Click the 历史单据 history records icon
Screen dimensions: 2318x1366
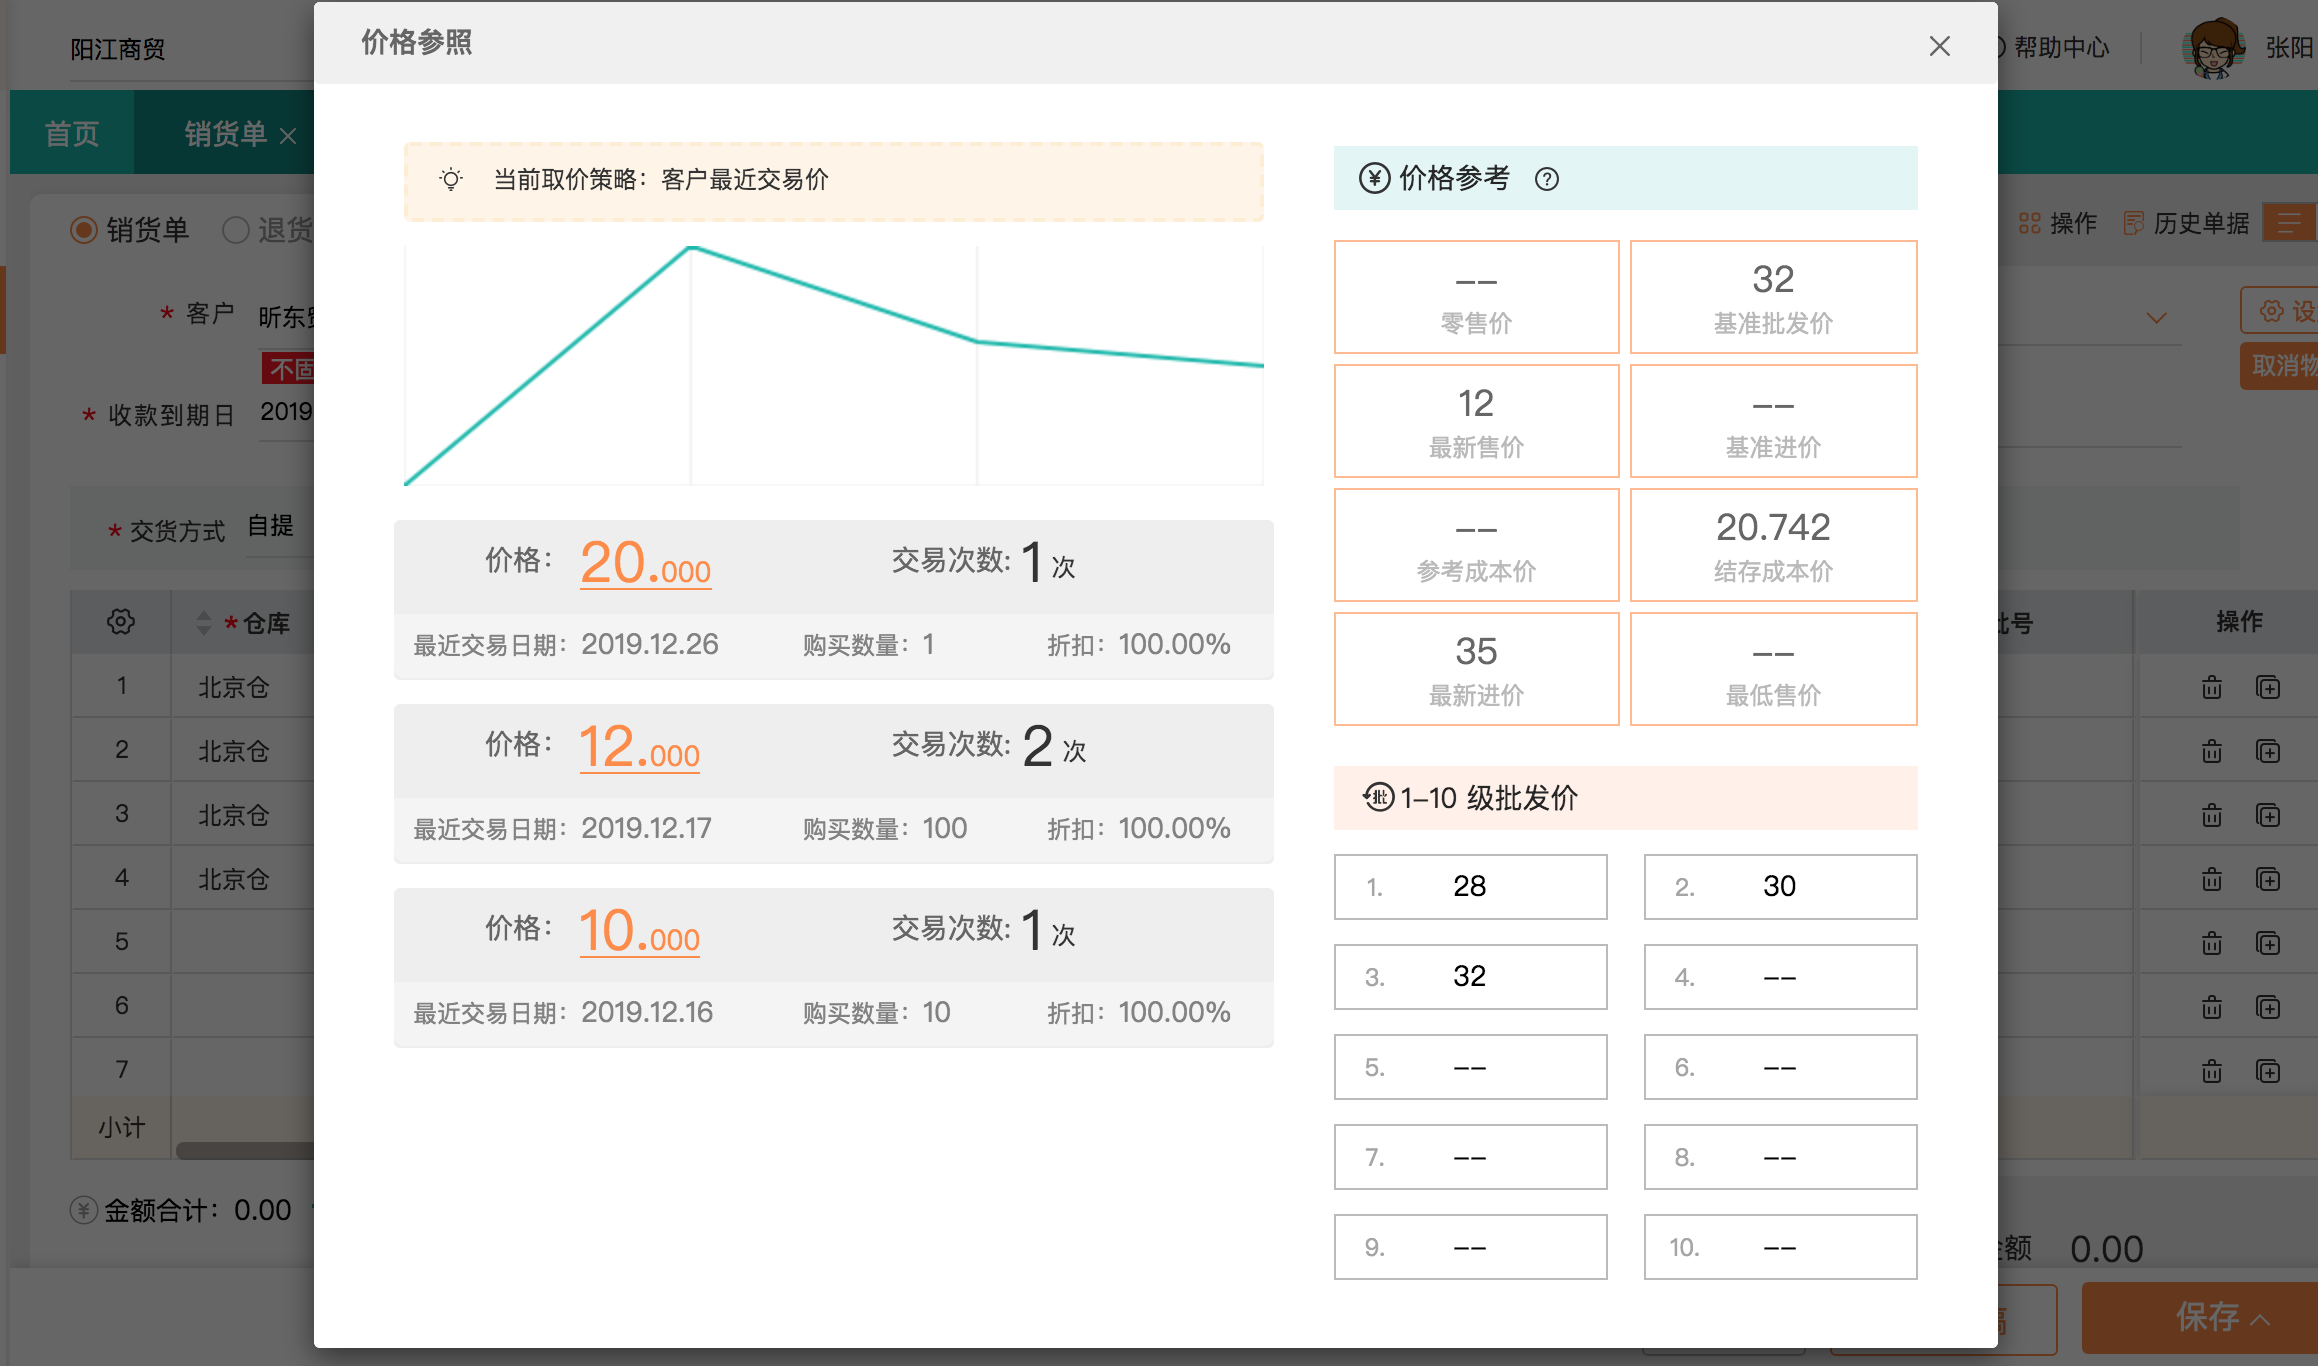tap(2133, 226)
